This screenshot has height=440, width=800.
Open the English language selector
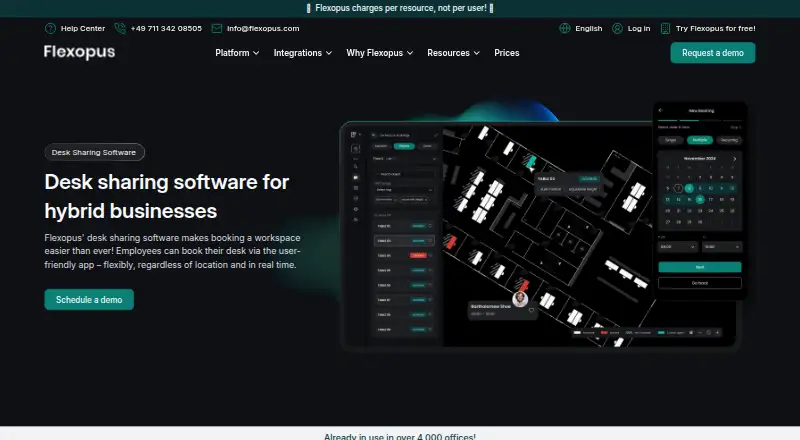click(589, 29)
